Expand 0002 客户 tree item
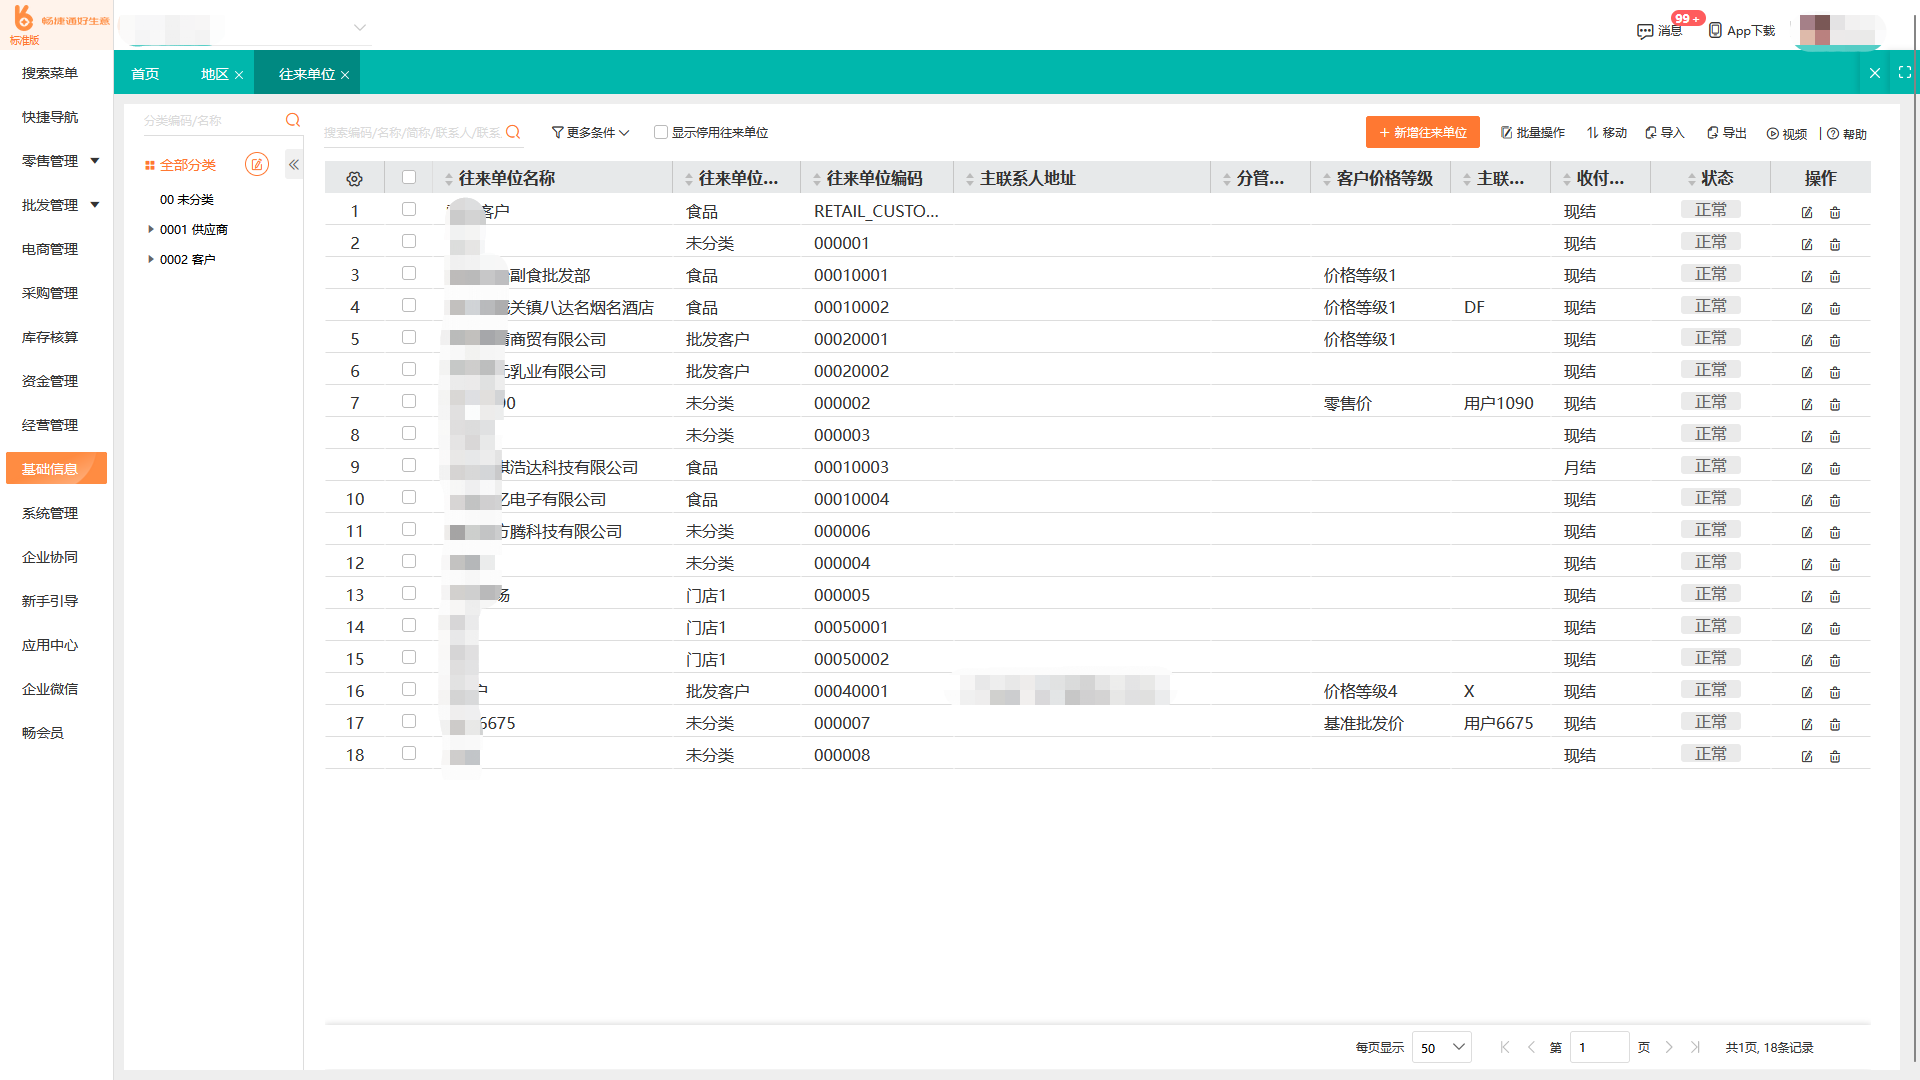The width and height of the screenshot is (1920, 1080). tap(150, 260)
